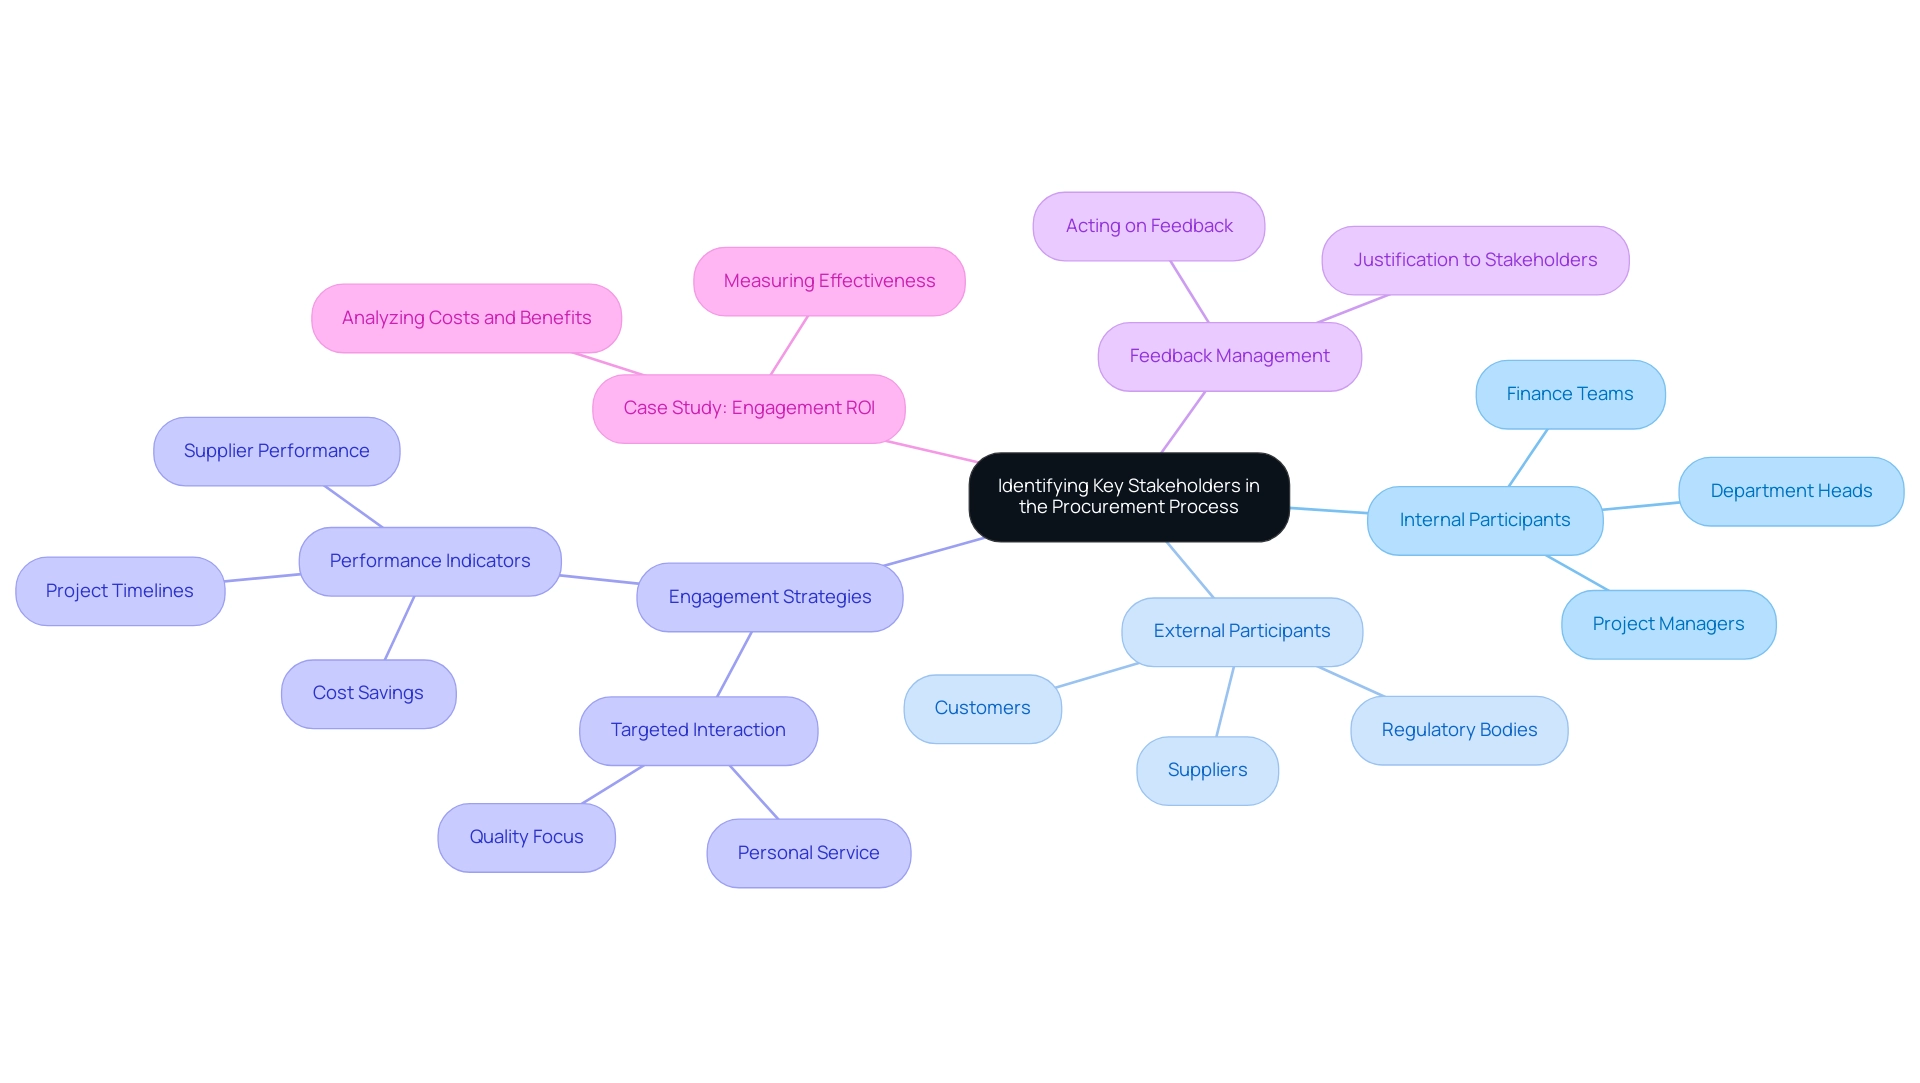Select the Engagement Strategies node
1920x1083 pixels.
point(769,596)
